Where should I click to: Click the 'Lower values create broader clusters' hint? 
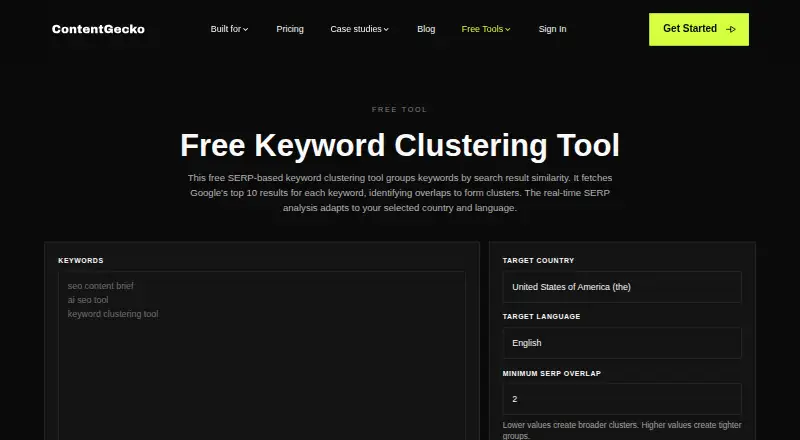click(622, 430)
